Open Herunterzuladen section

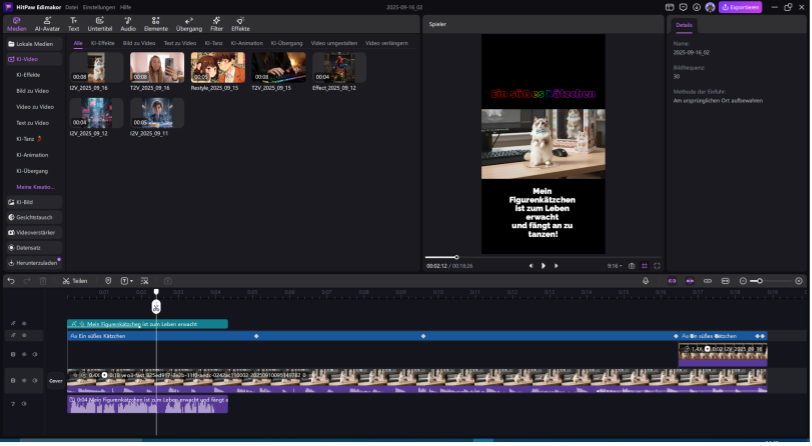coord(34,263)
